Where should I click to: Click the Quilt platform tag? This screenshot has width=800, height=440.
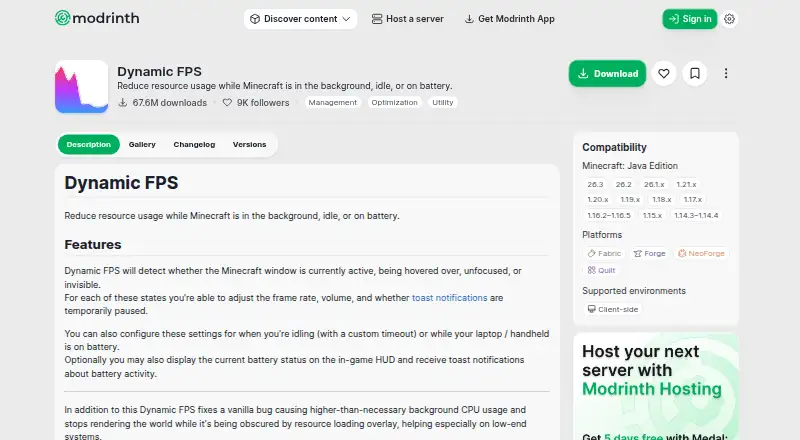601,271
